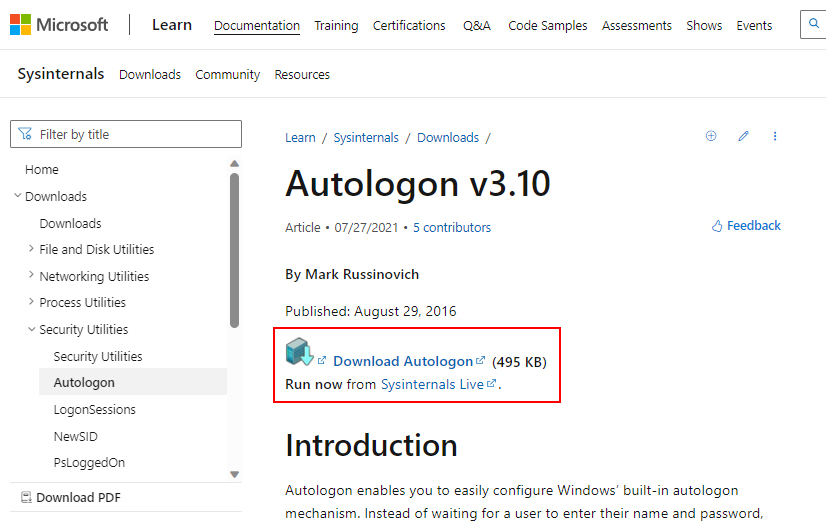Click the Downloads breadcrumb link
Viewport: 826px width, 526px height.
[x=448, y=137]
